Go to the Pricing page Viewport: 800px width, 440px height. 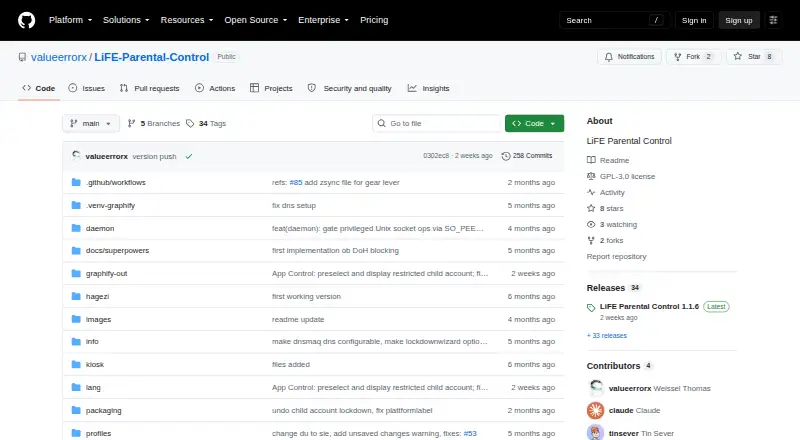pos(374,20)
